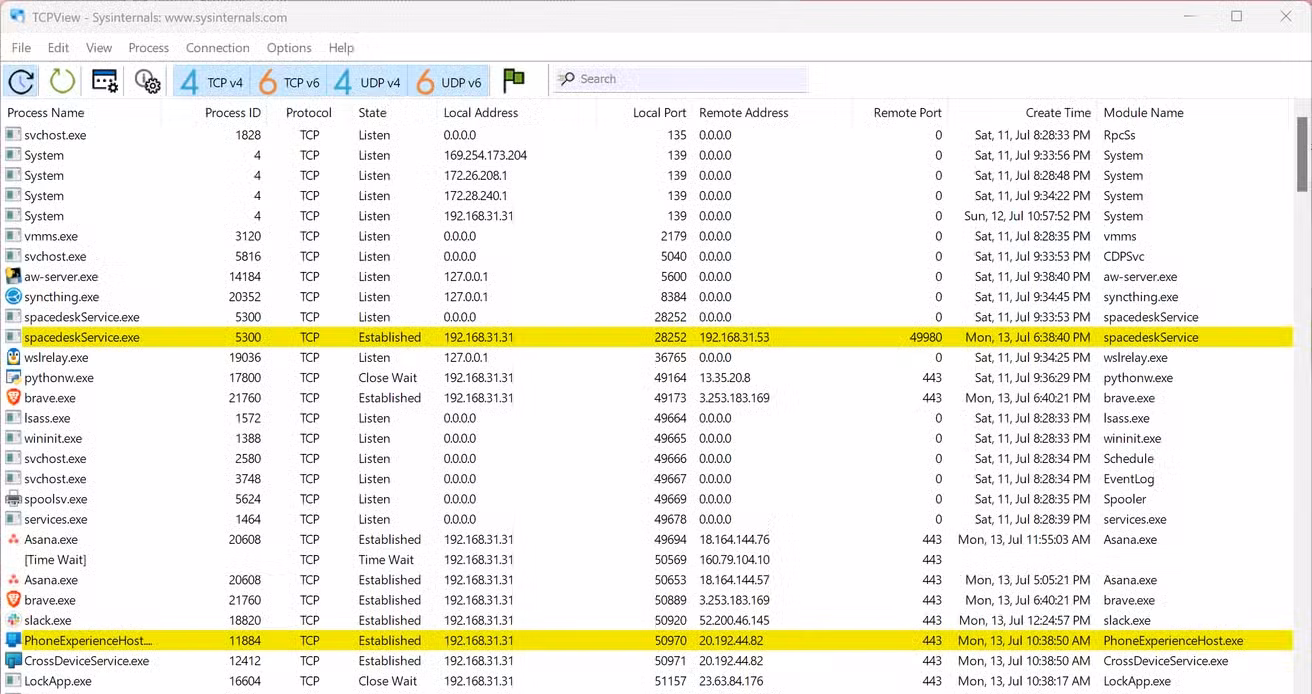Click module name RpcSs
Viewport: 1312px width, 694px height.
[x=1119, y=135]
